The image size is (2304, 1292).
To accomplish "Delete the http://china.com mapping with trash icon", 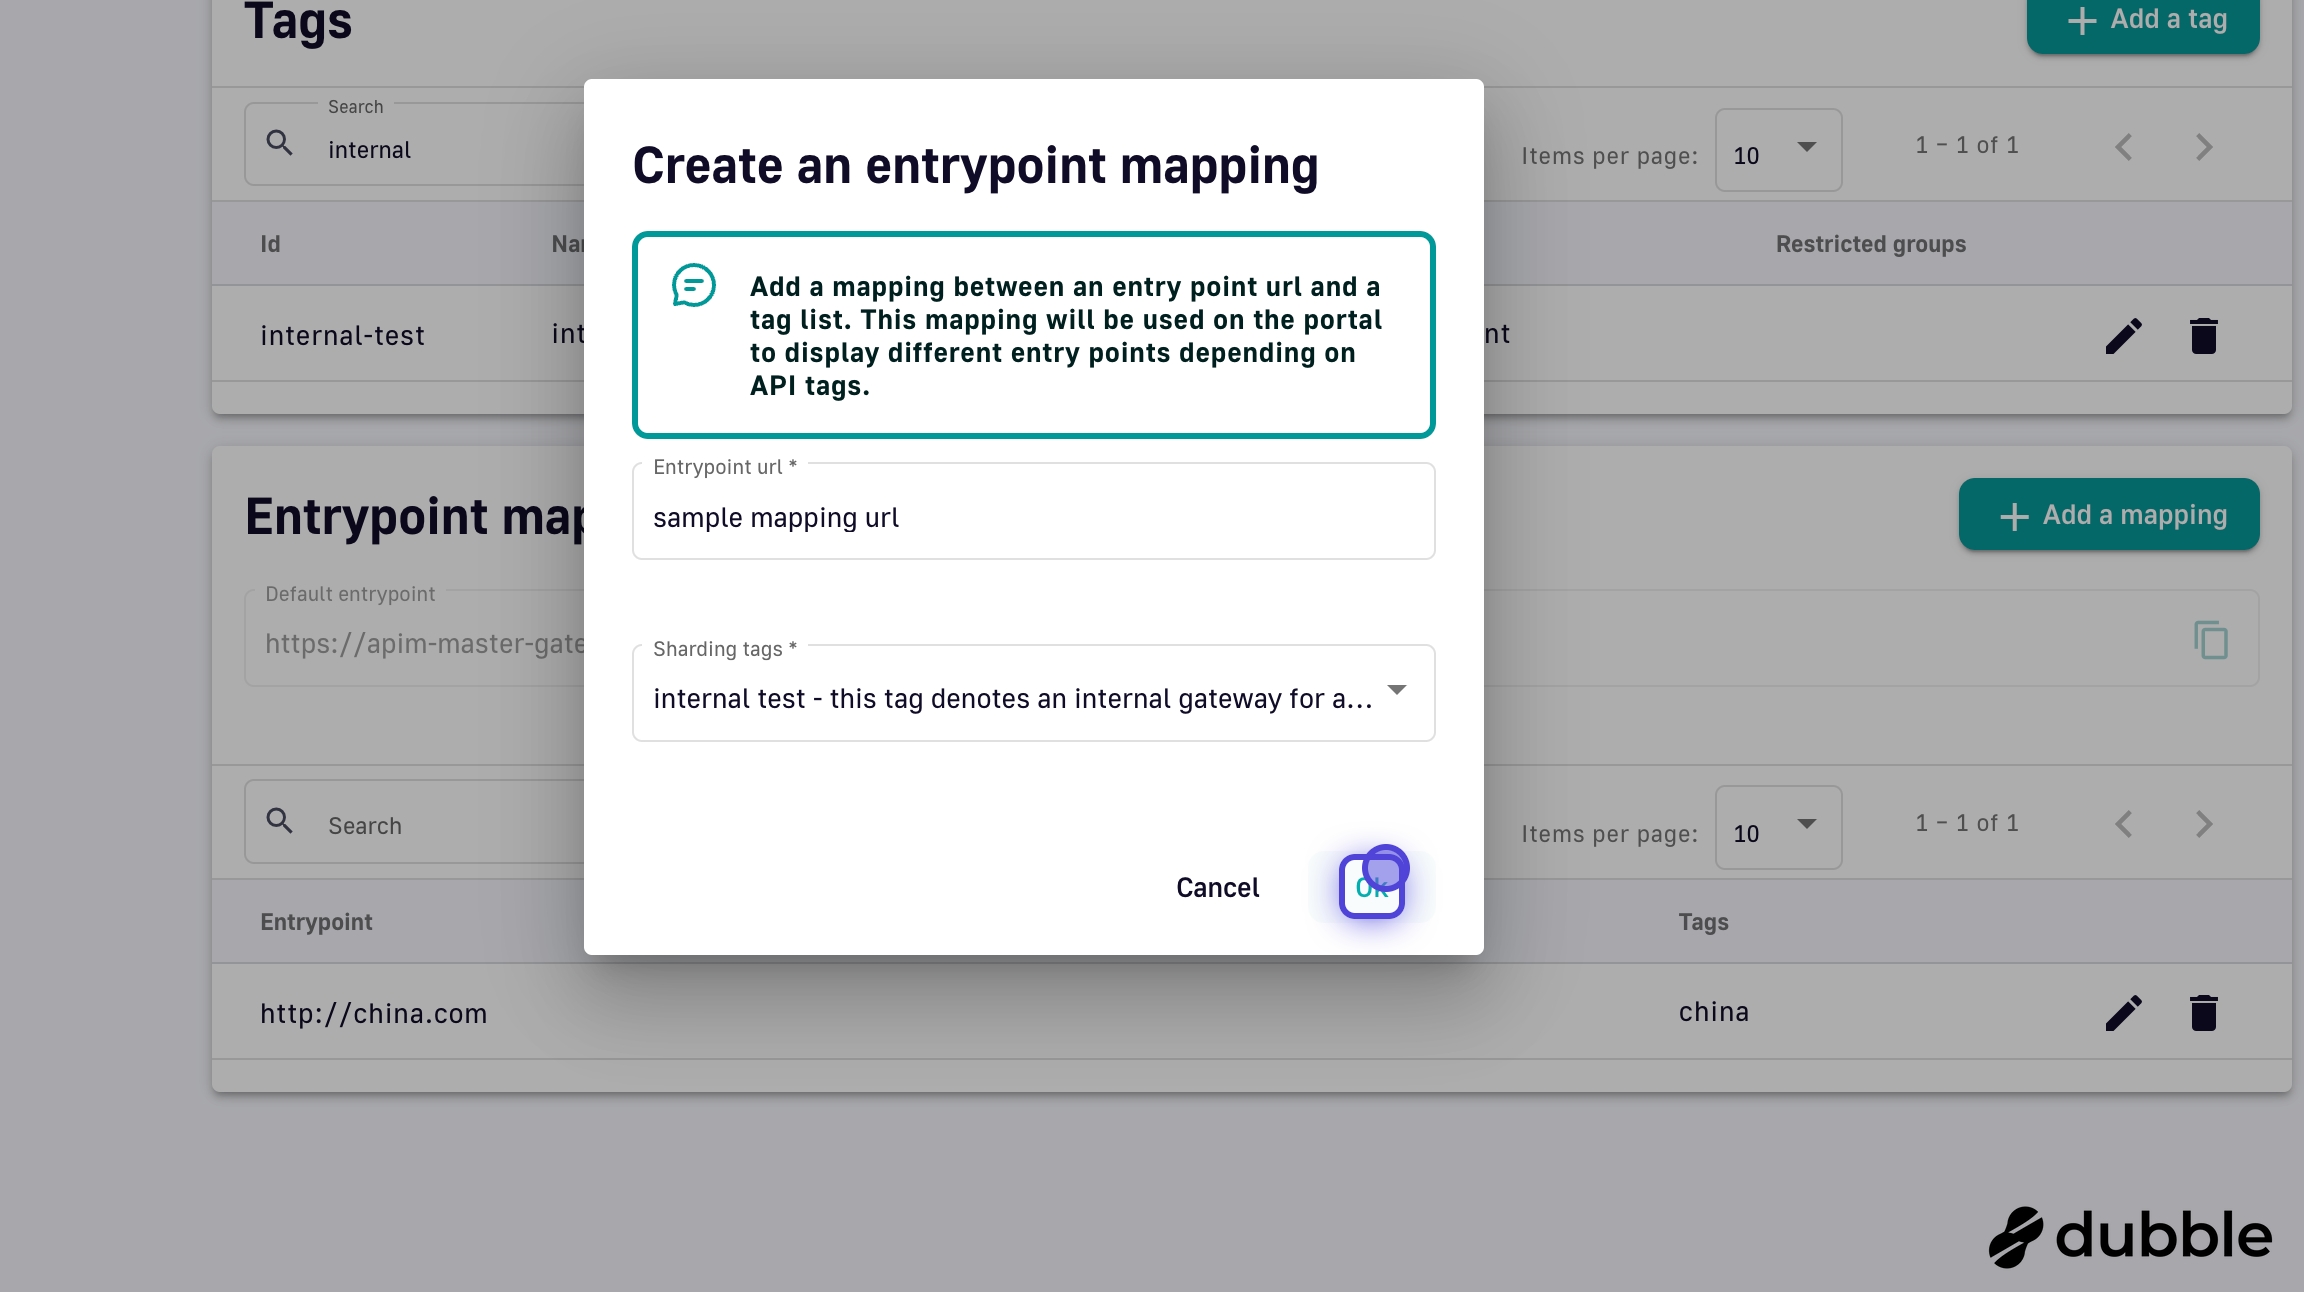I will [2203, 1013].
